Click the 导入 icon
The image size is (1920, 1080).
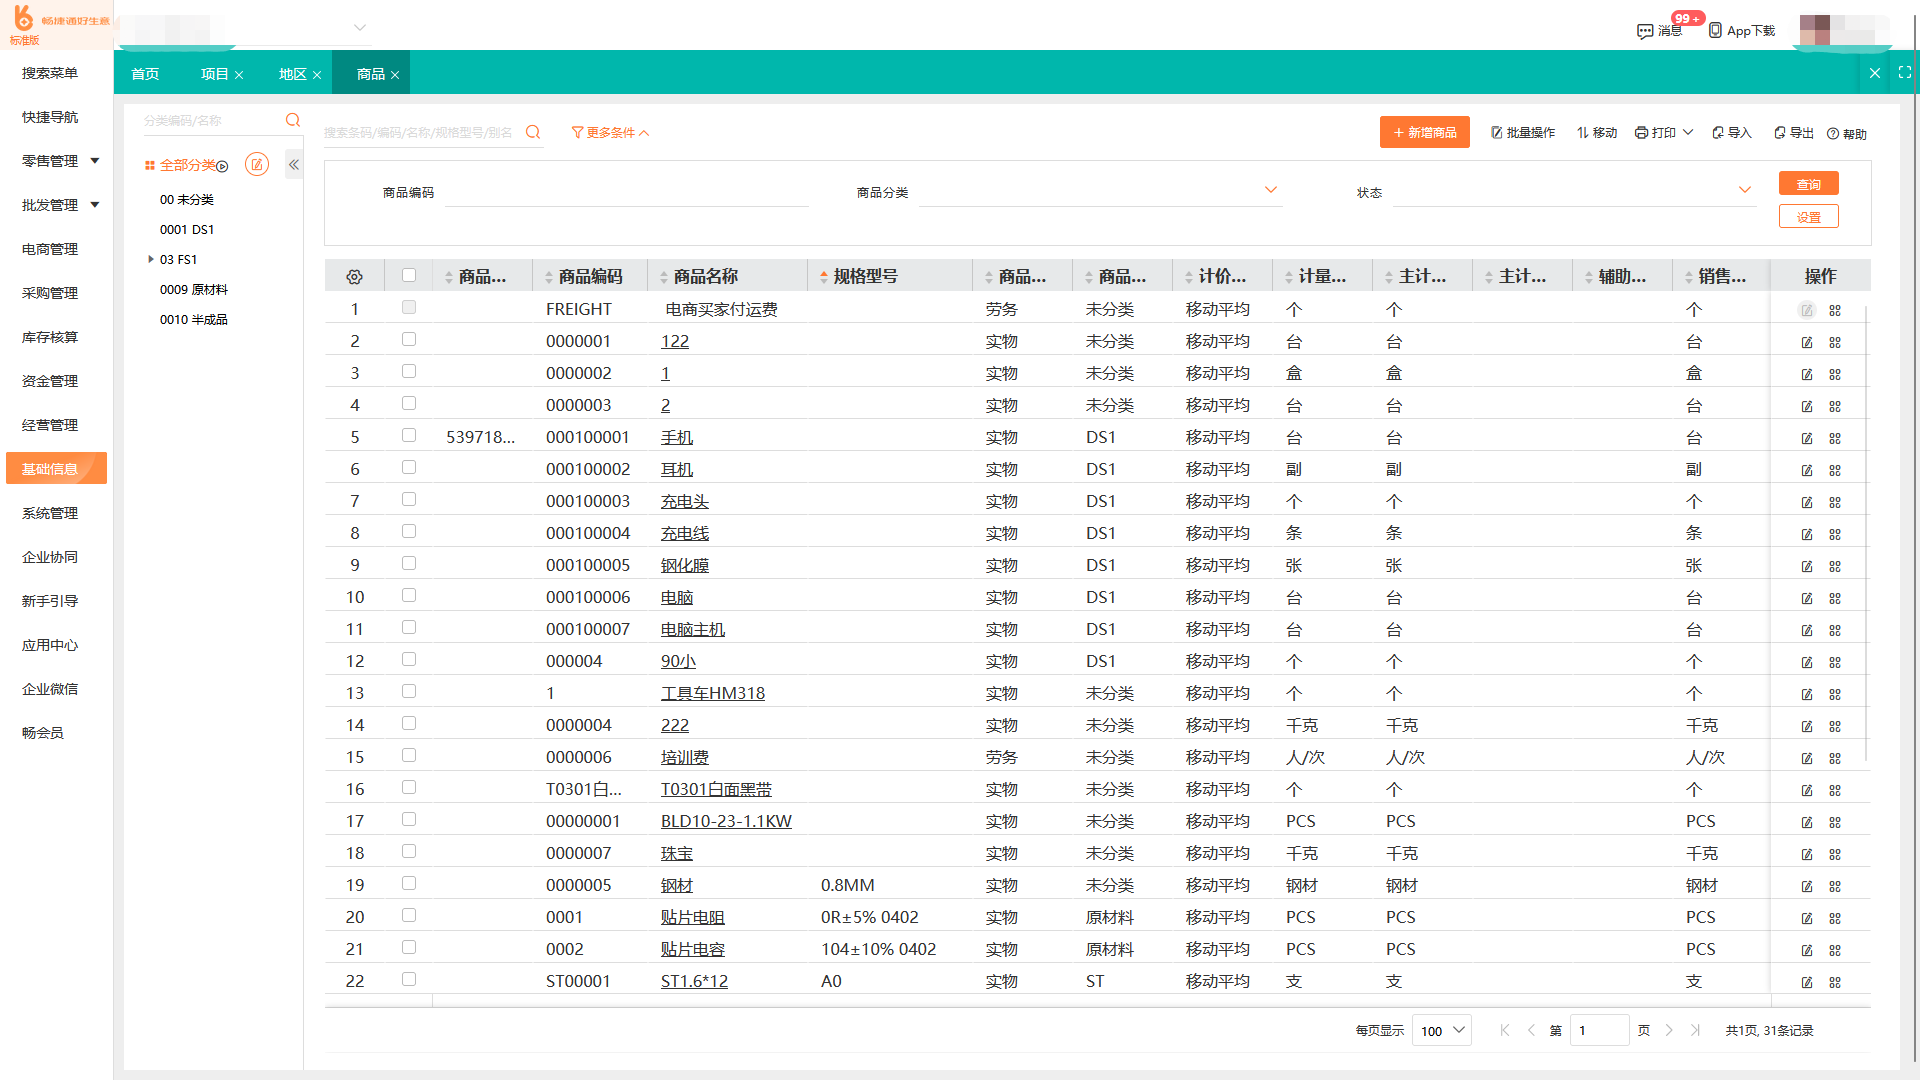1729,131
